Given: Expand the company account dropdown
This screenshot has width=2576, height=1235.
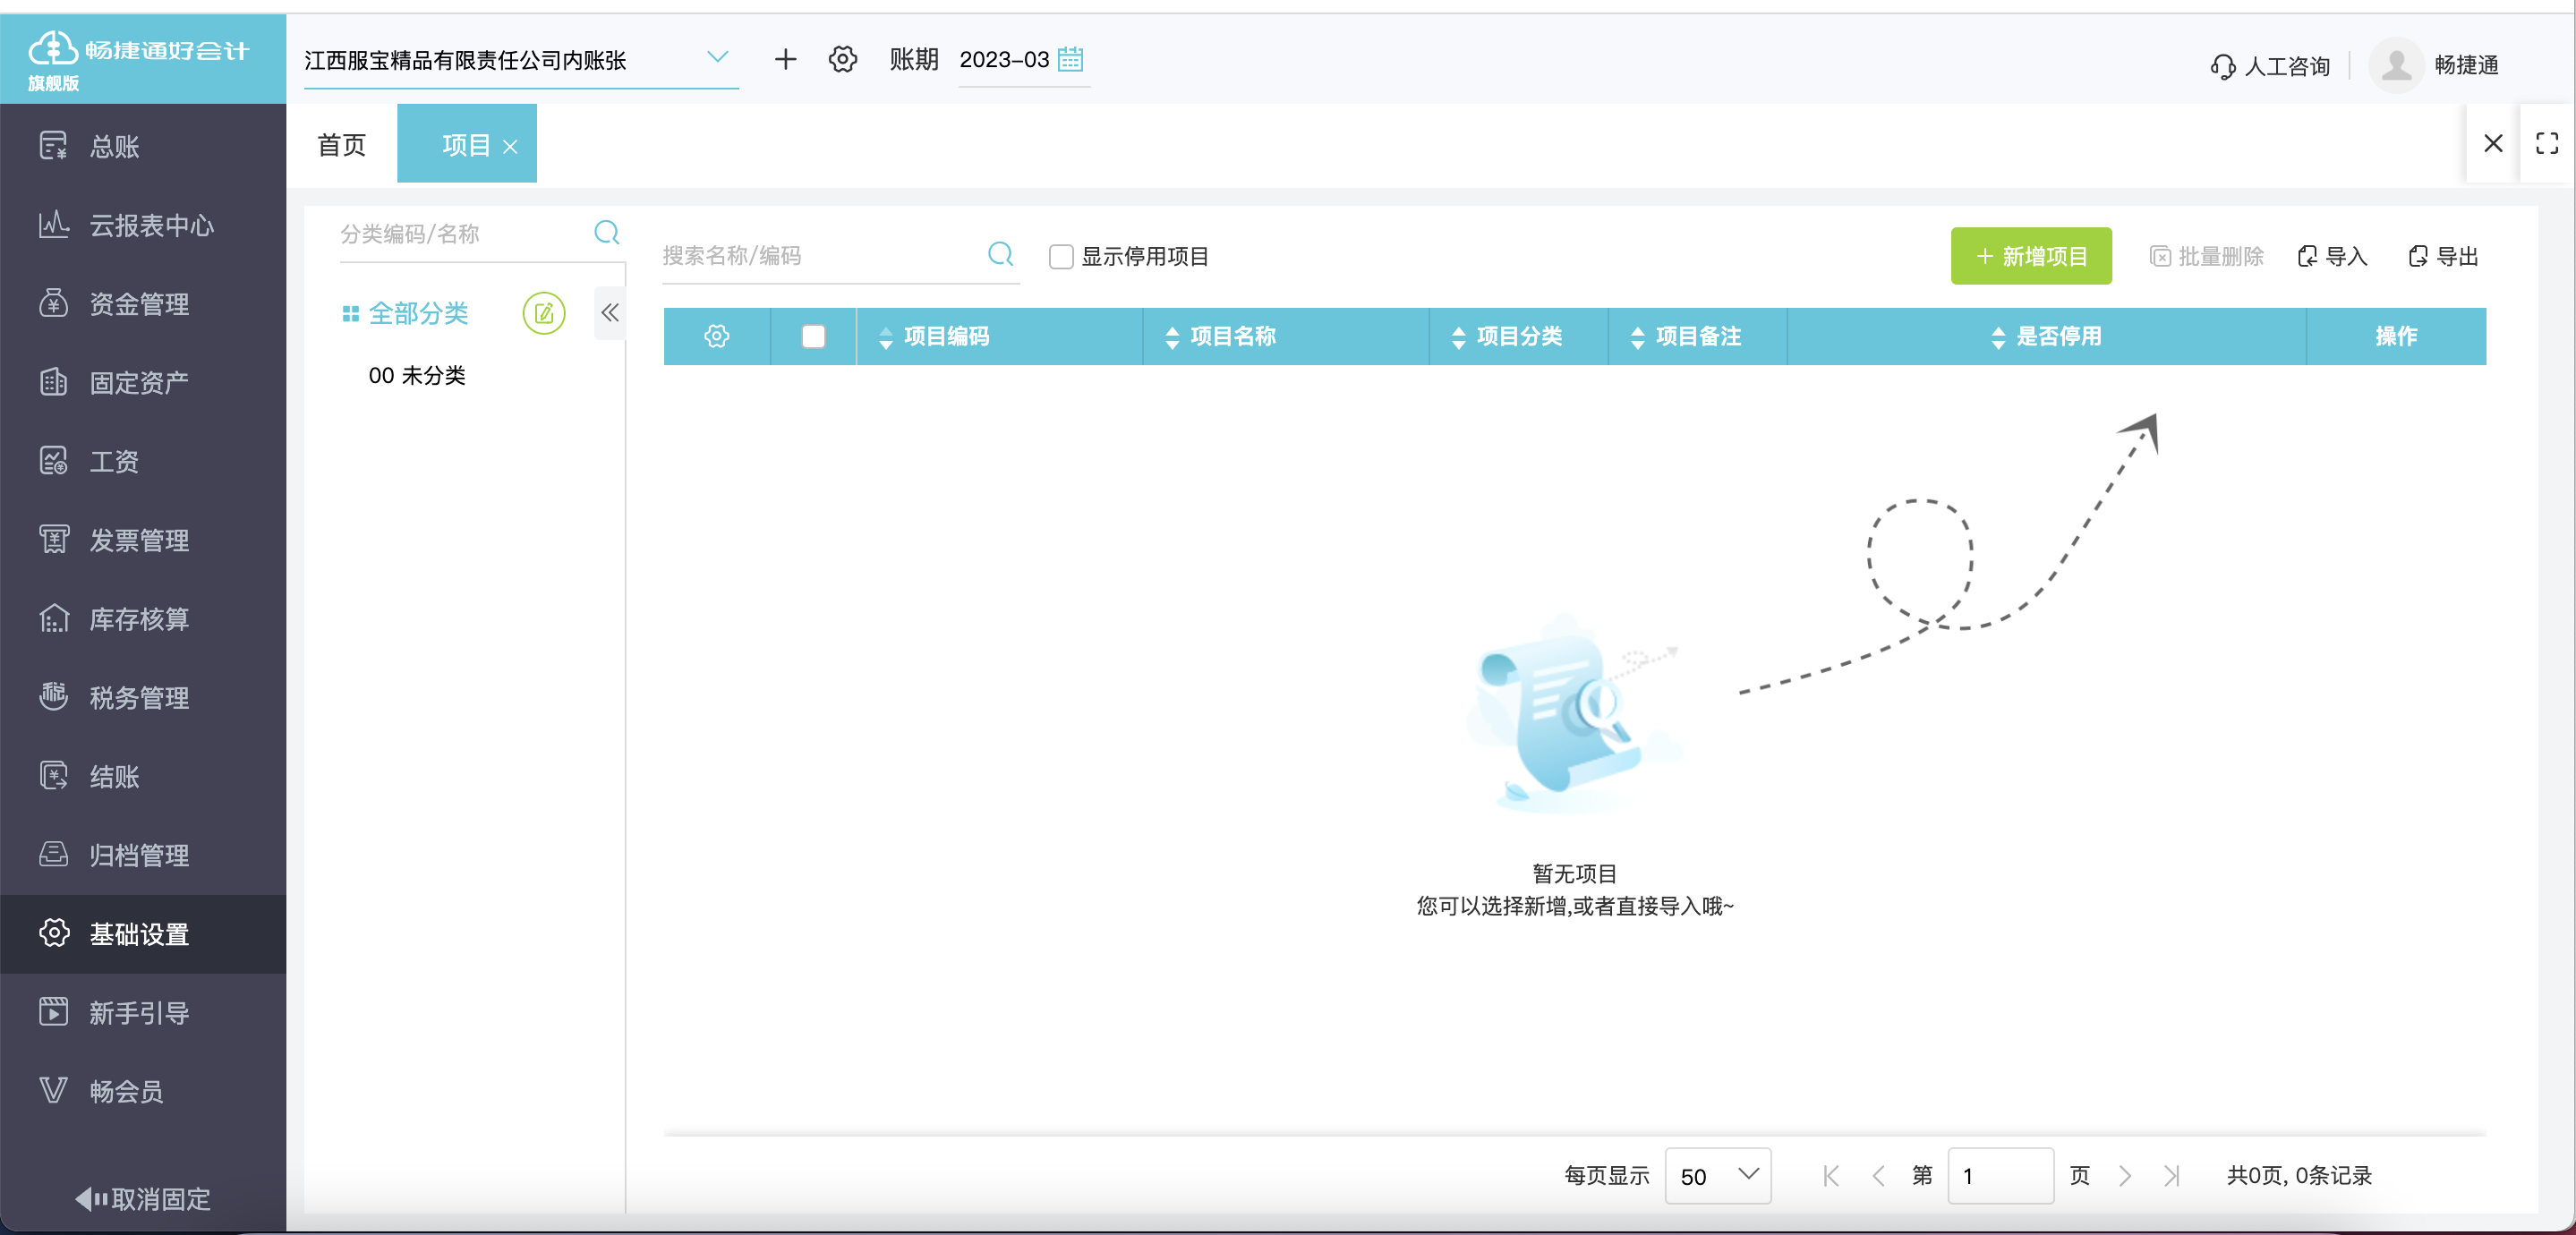Looking at the screenshot, I should [718, 59].
